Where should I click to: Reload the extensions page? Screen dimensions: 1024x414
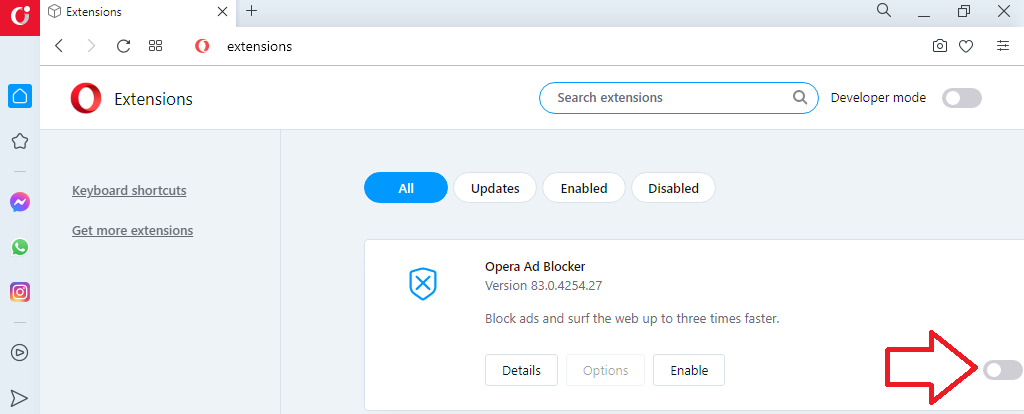point(123,46)
